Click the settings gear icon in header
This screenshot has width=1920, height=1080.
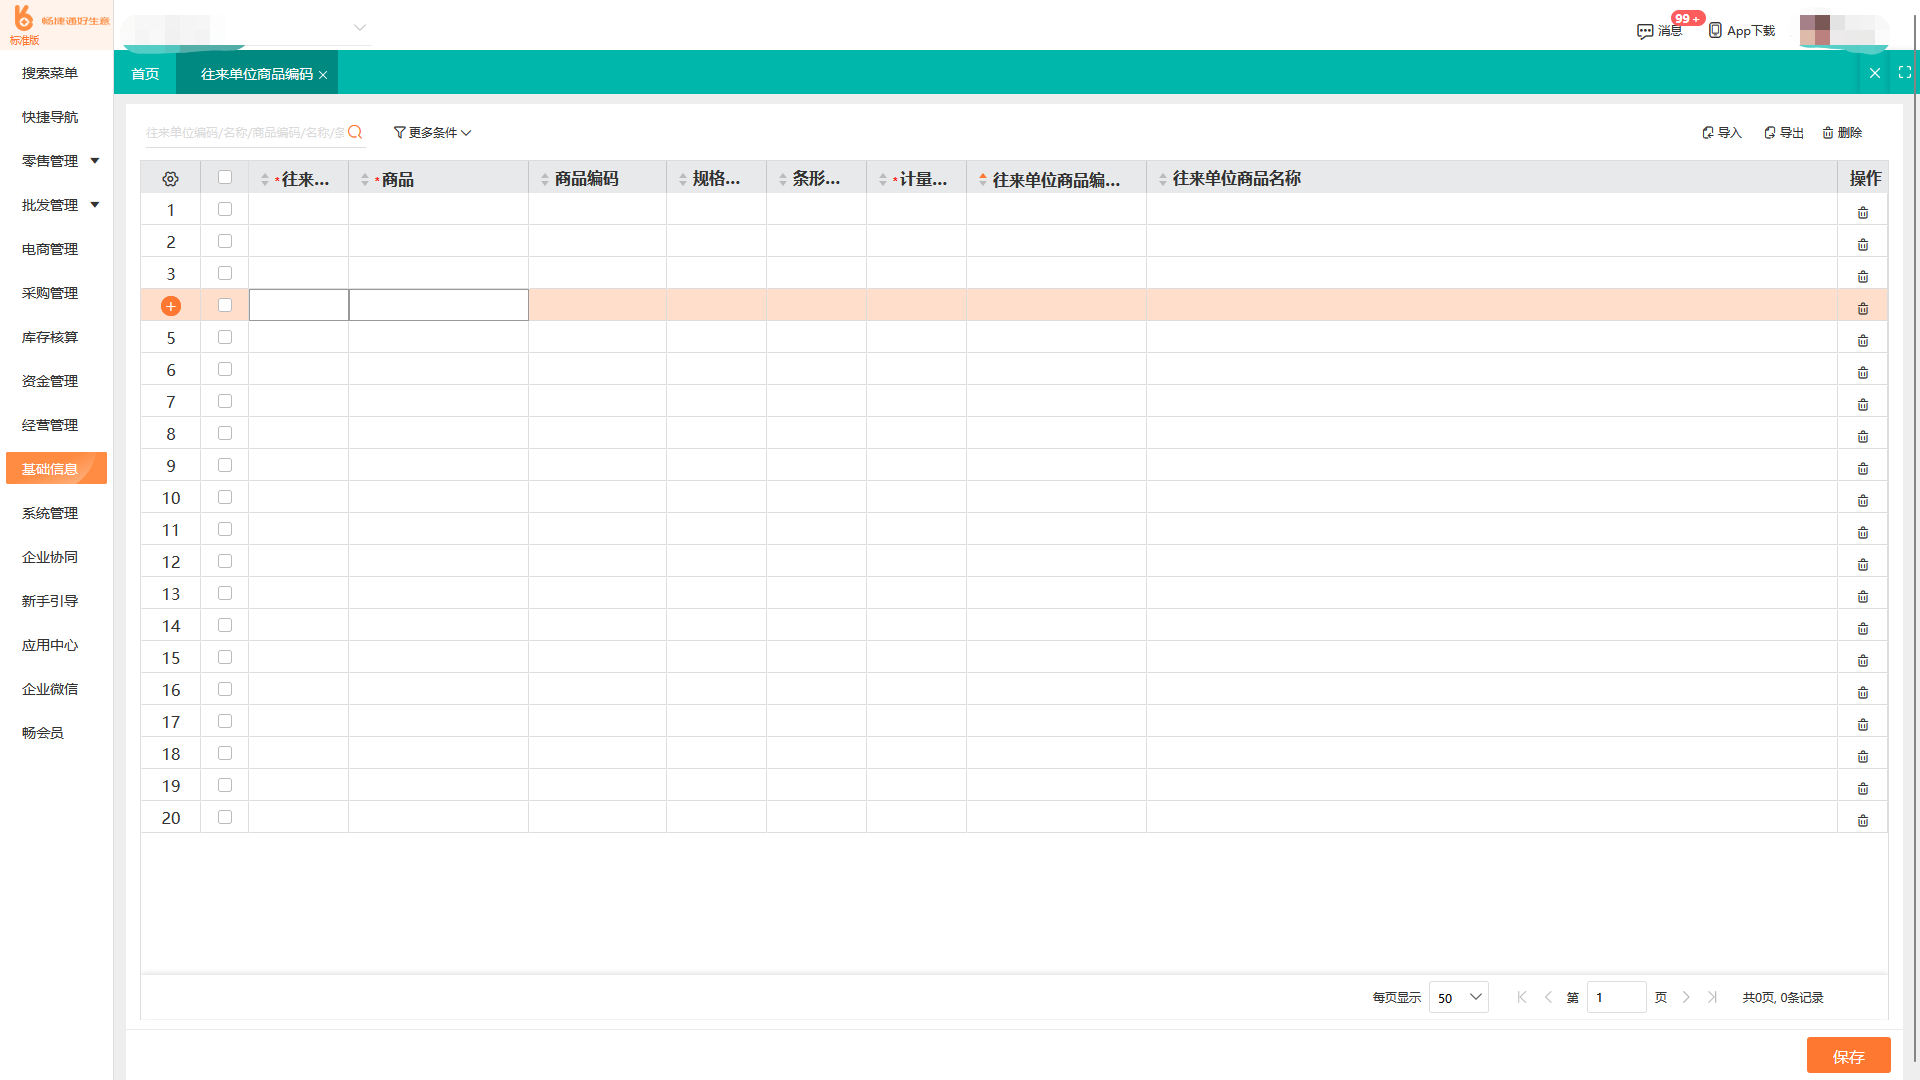[x=170, y=178]
